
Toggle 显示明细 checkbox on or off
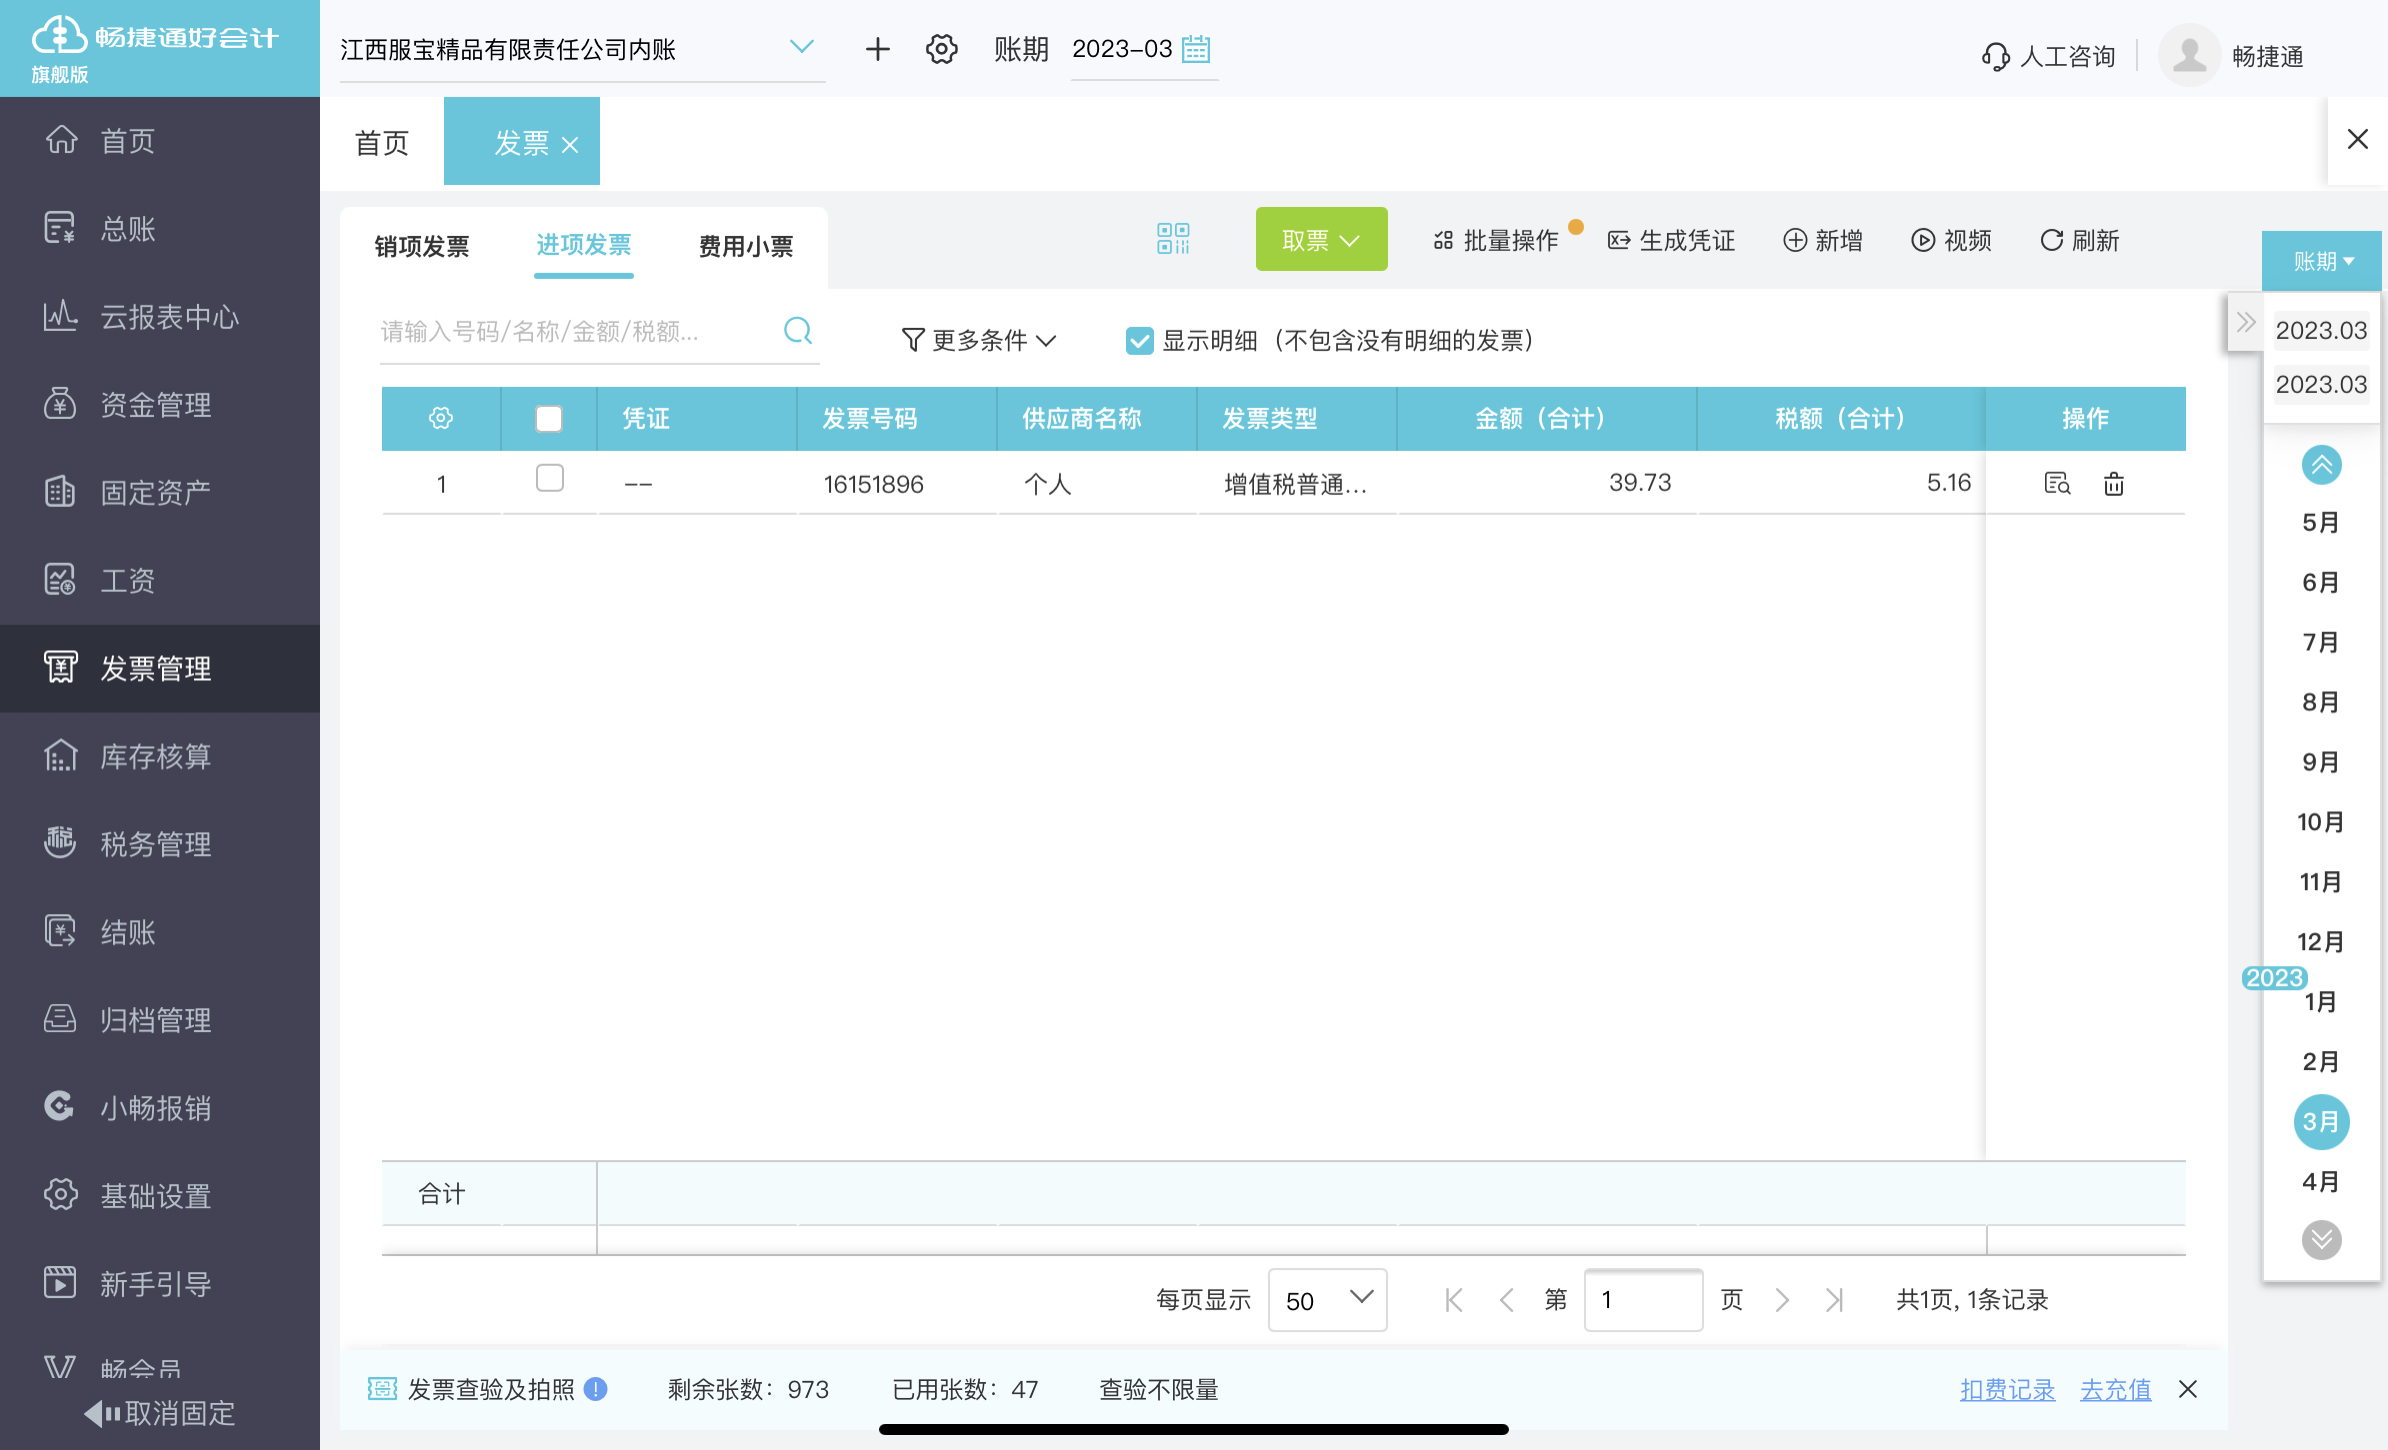[x=1134, y=341]
